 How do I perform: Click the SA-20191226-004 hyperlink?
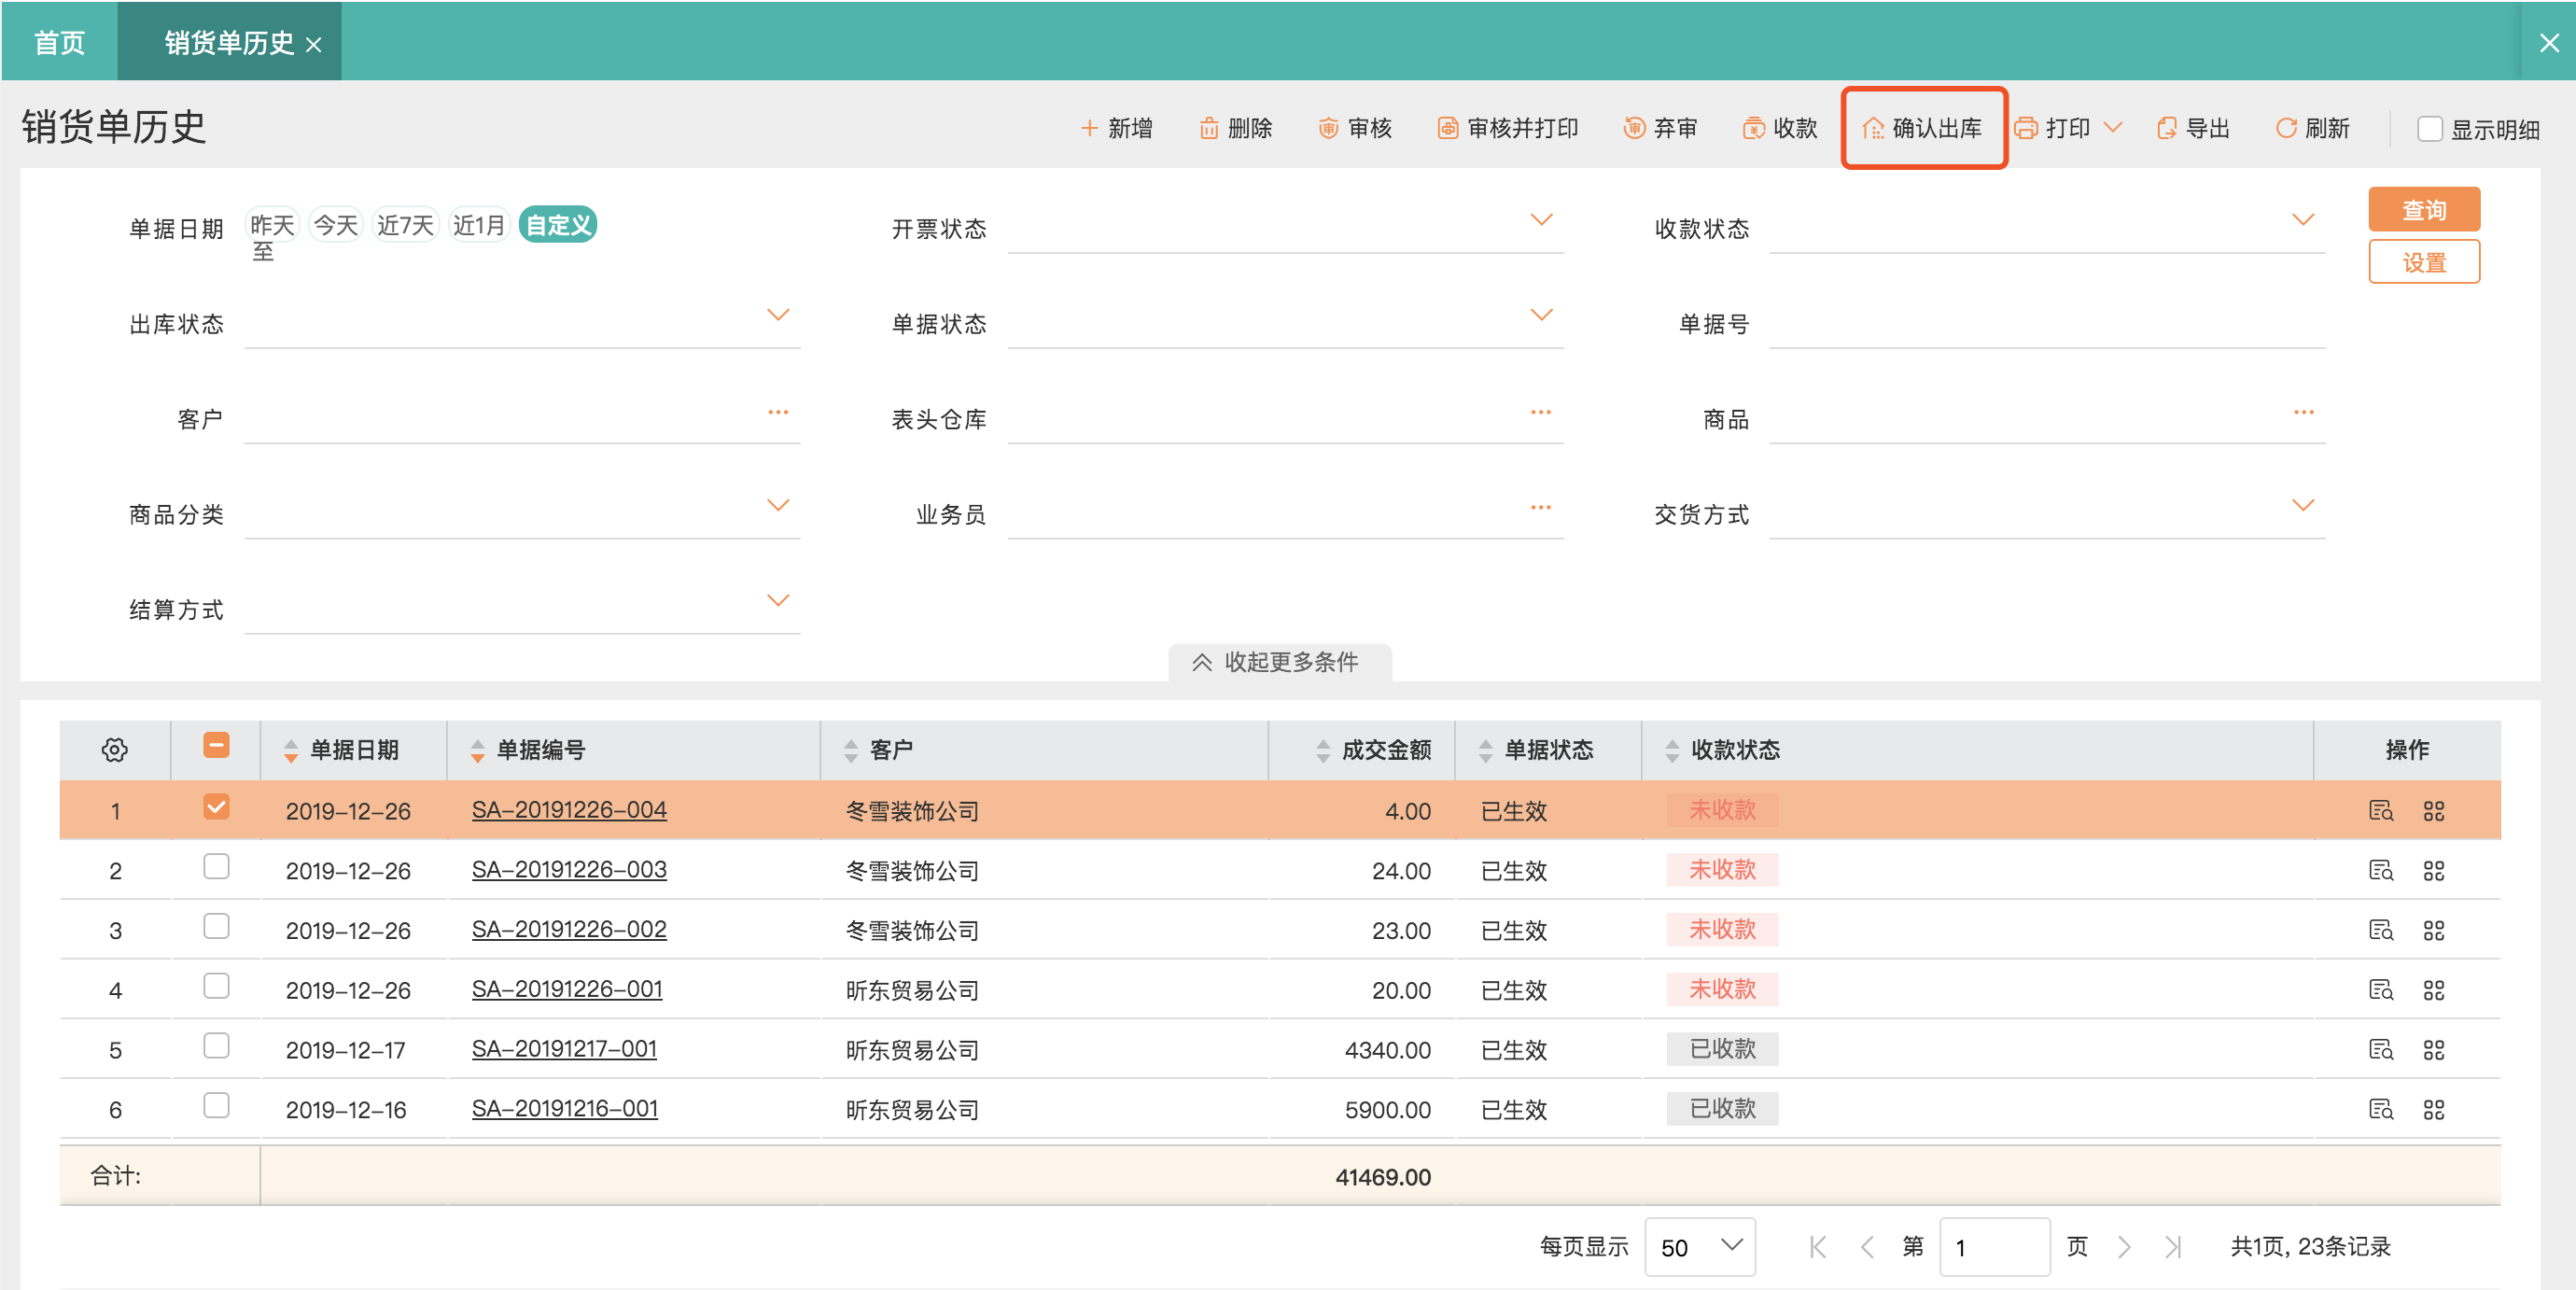[571, 806]
